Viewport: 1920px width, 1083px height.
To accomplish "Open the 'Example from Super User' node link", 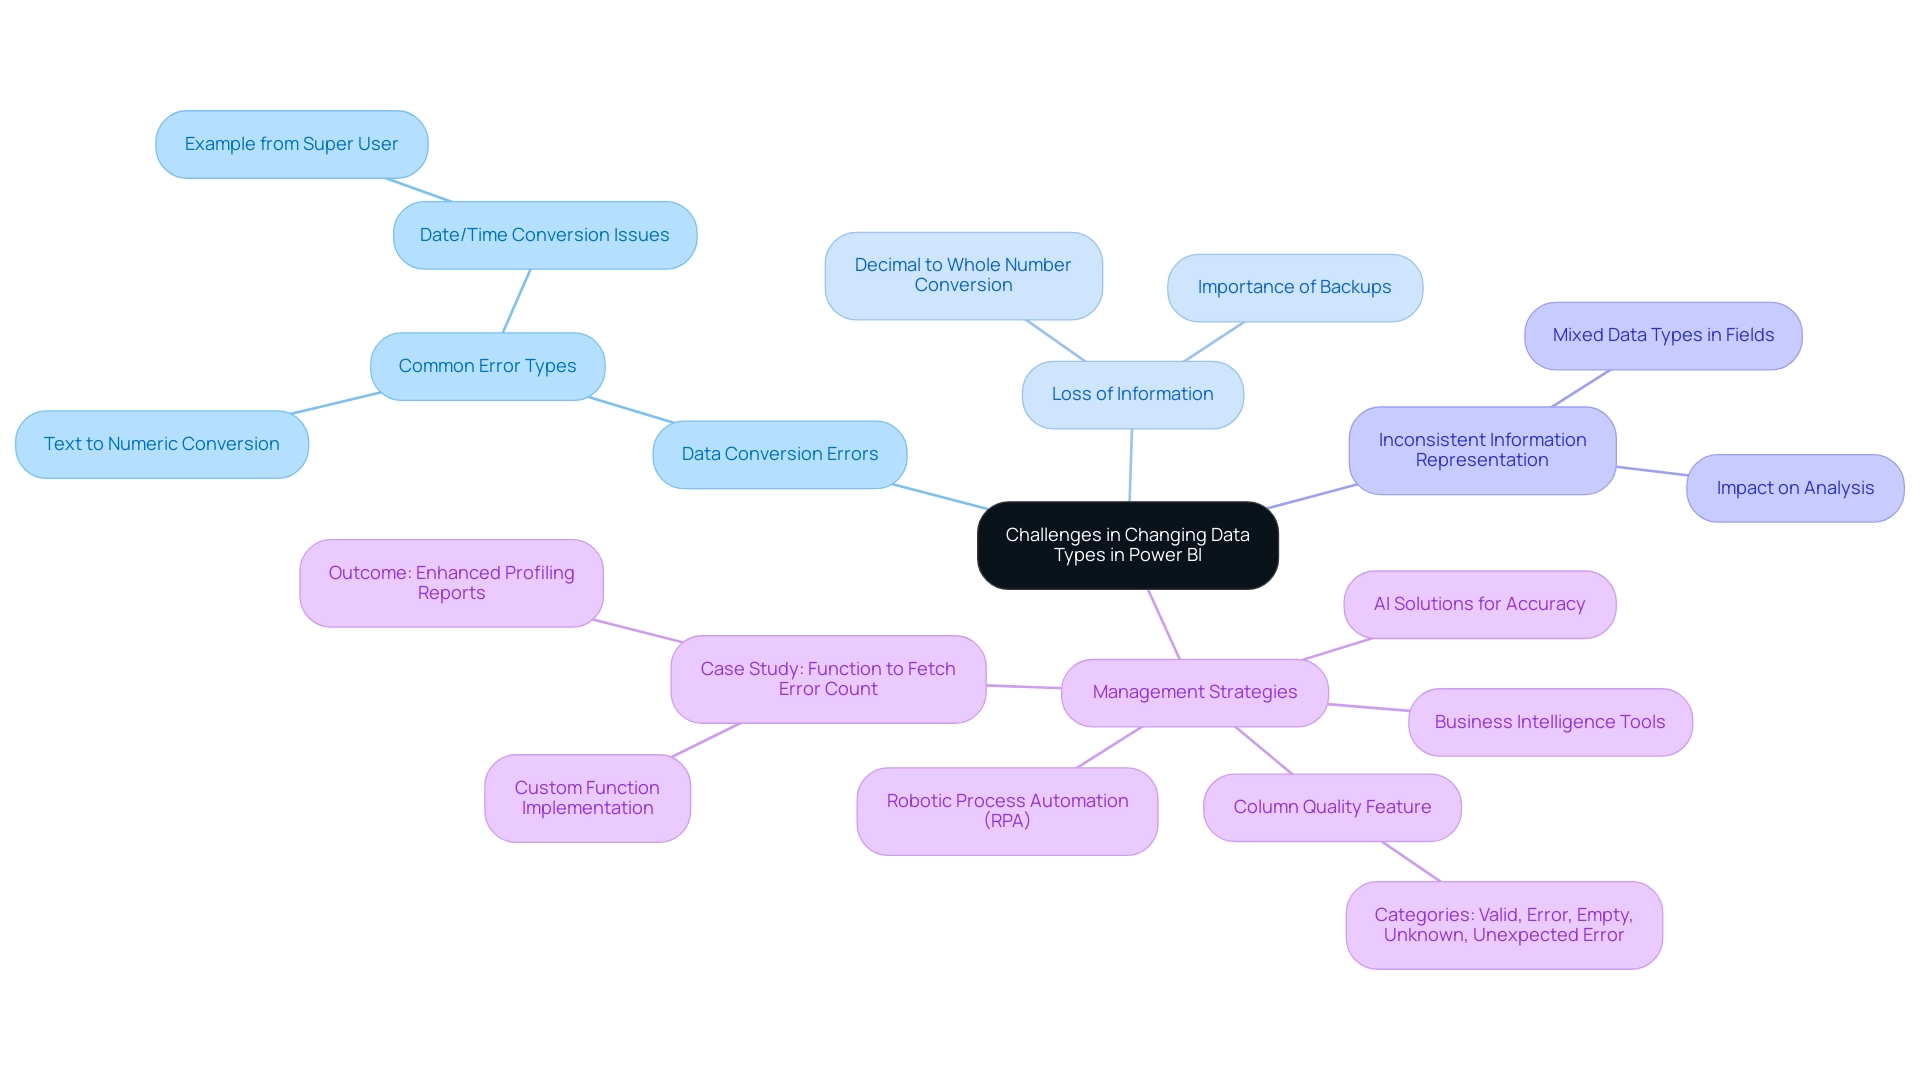I will [x=293, y=144].
